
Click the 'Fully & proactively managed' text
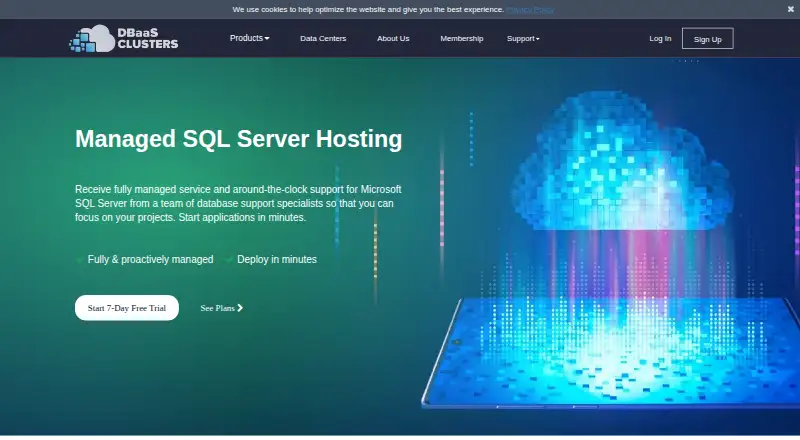[151, 259]
